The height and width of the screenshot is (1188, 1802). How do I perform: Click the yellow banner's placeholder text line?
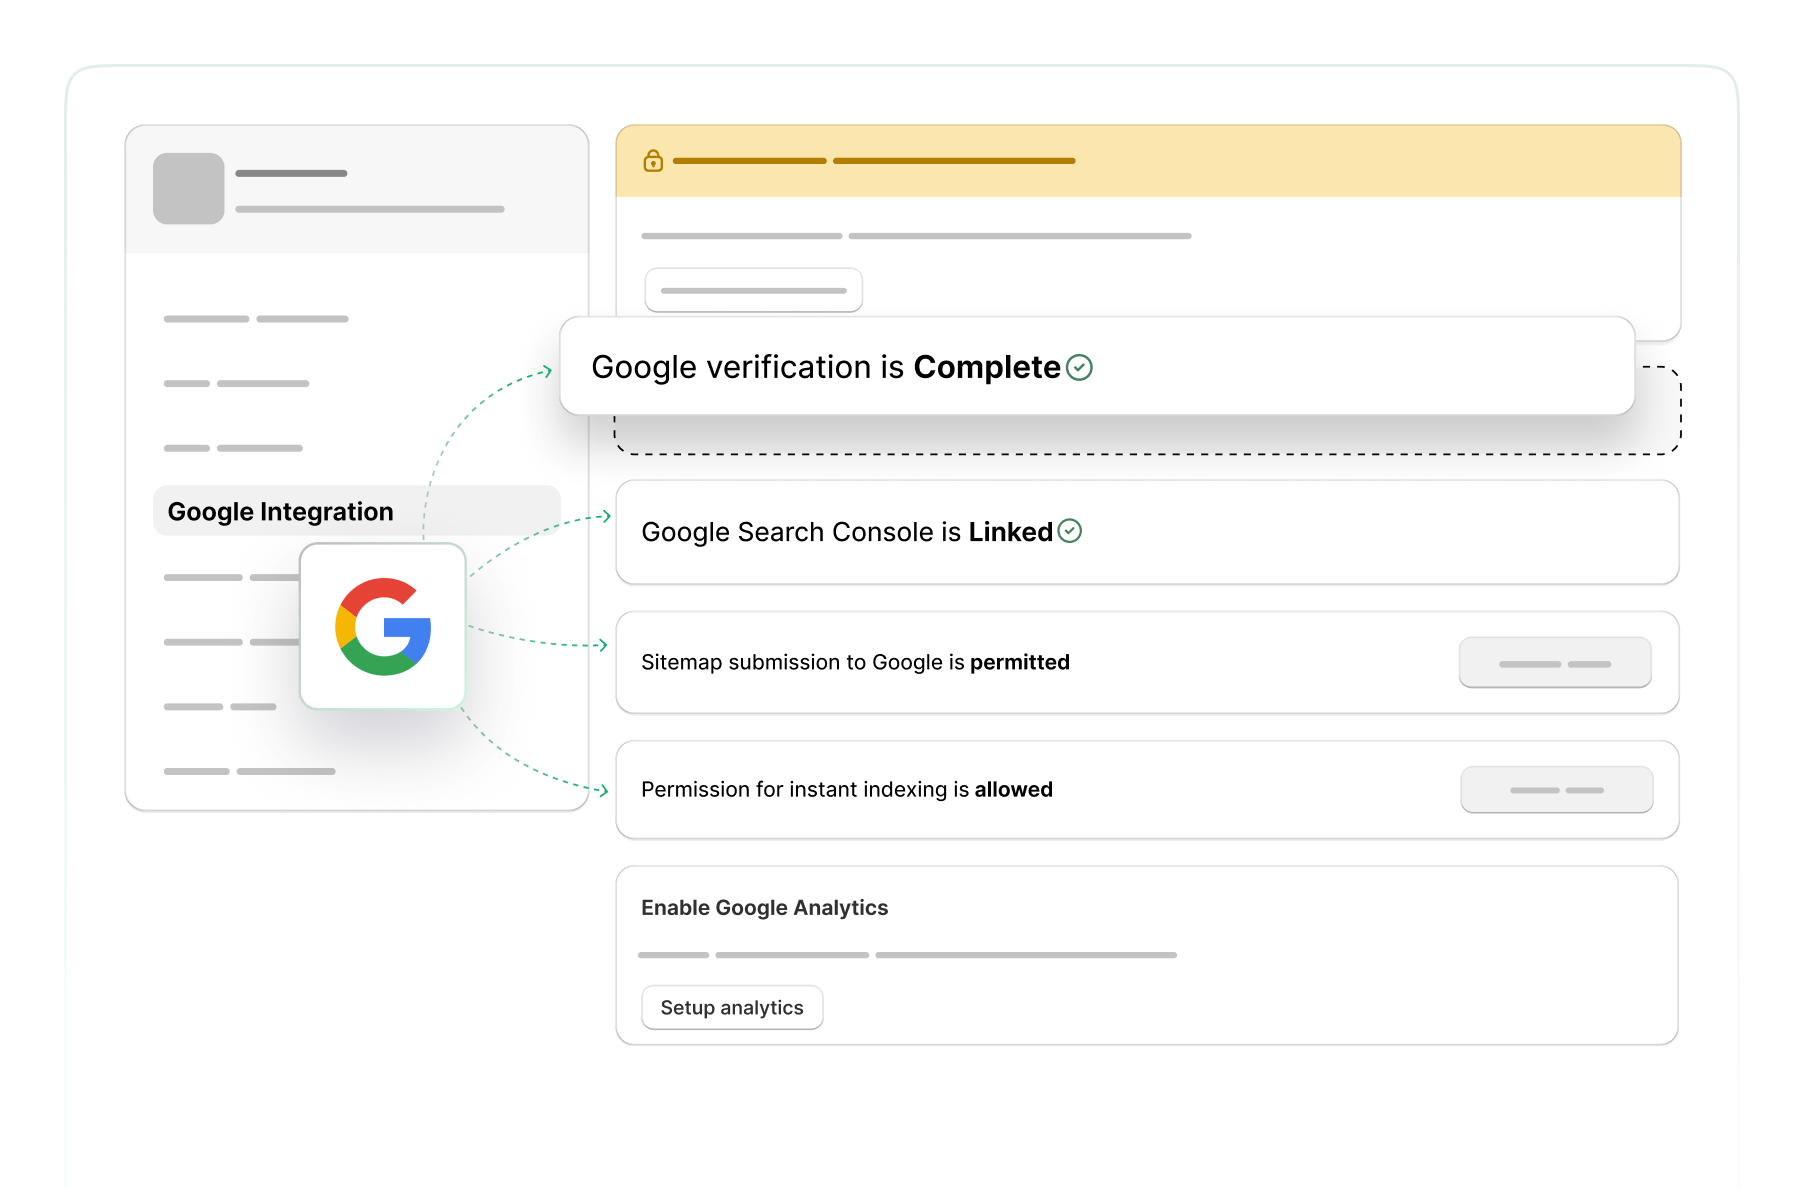pos(873,161)
